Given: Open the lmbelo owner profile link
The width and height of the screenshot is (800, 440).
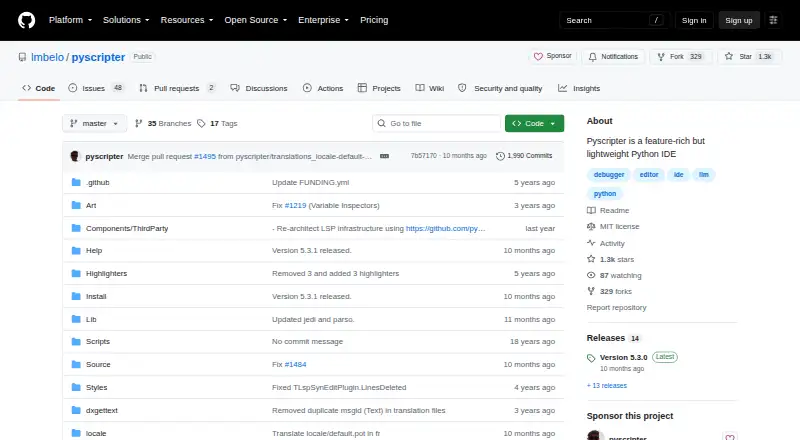Looking at the screenshot, I should click(x=47, y=57).
